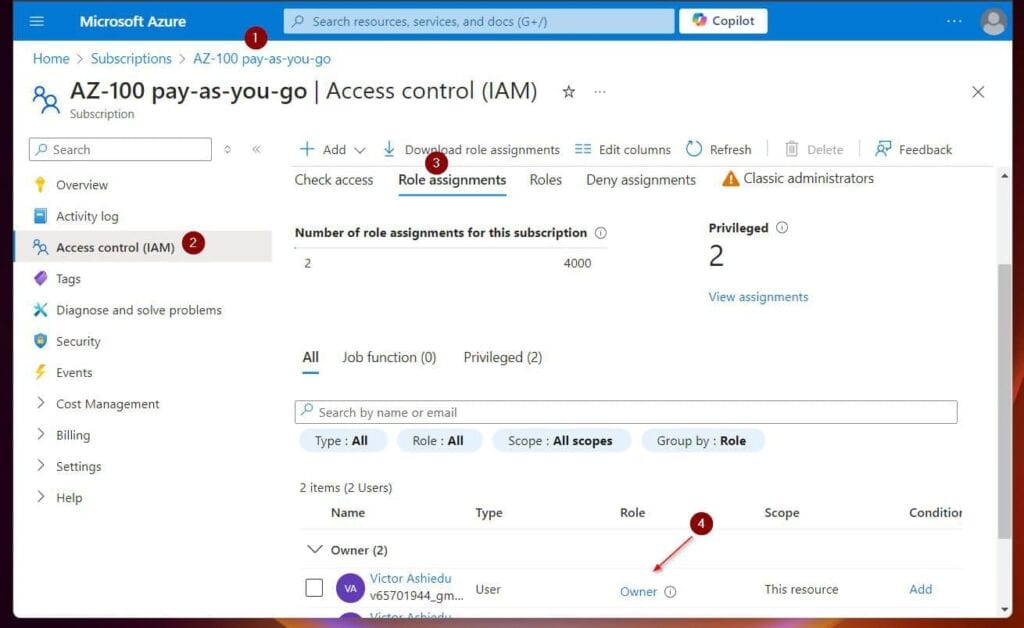Collapse the sidebar with the double chevron
The width and height of the screenshot is (1024, 628).
point(256,149)
